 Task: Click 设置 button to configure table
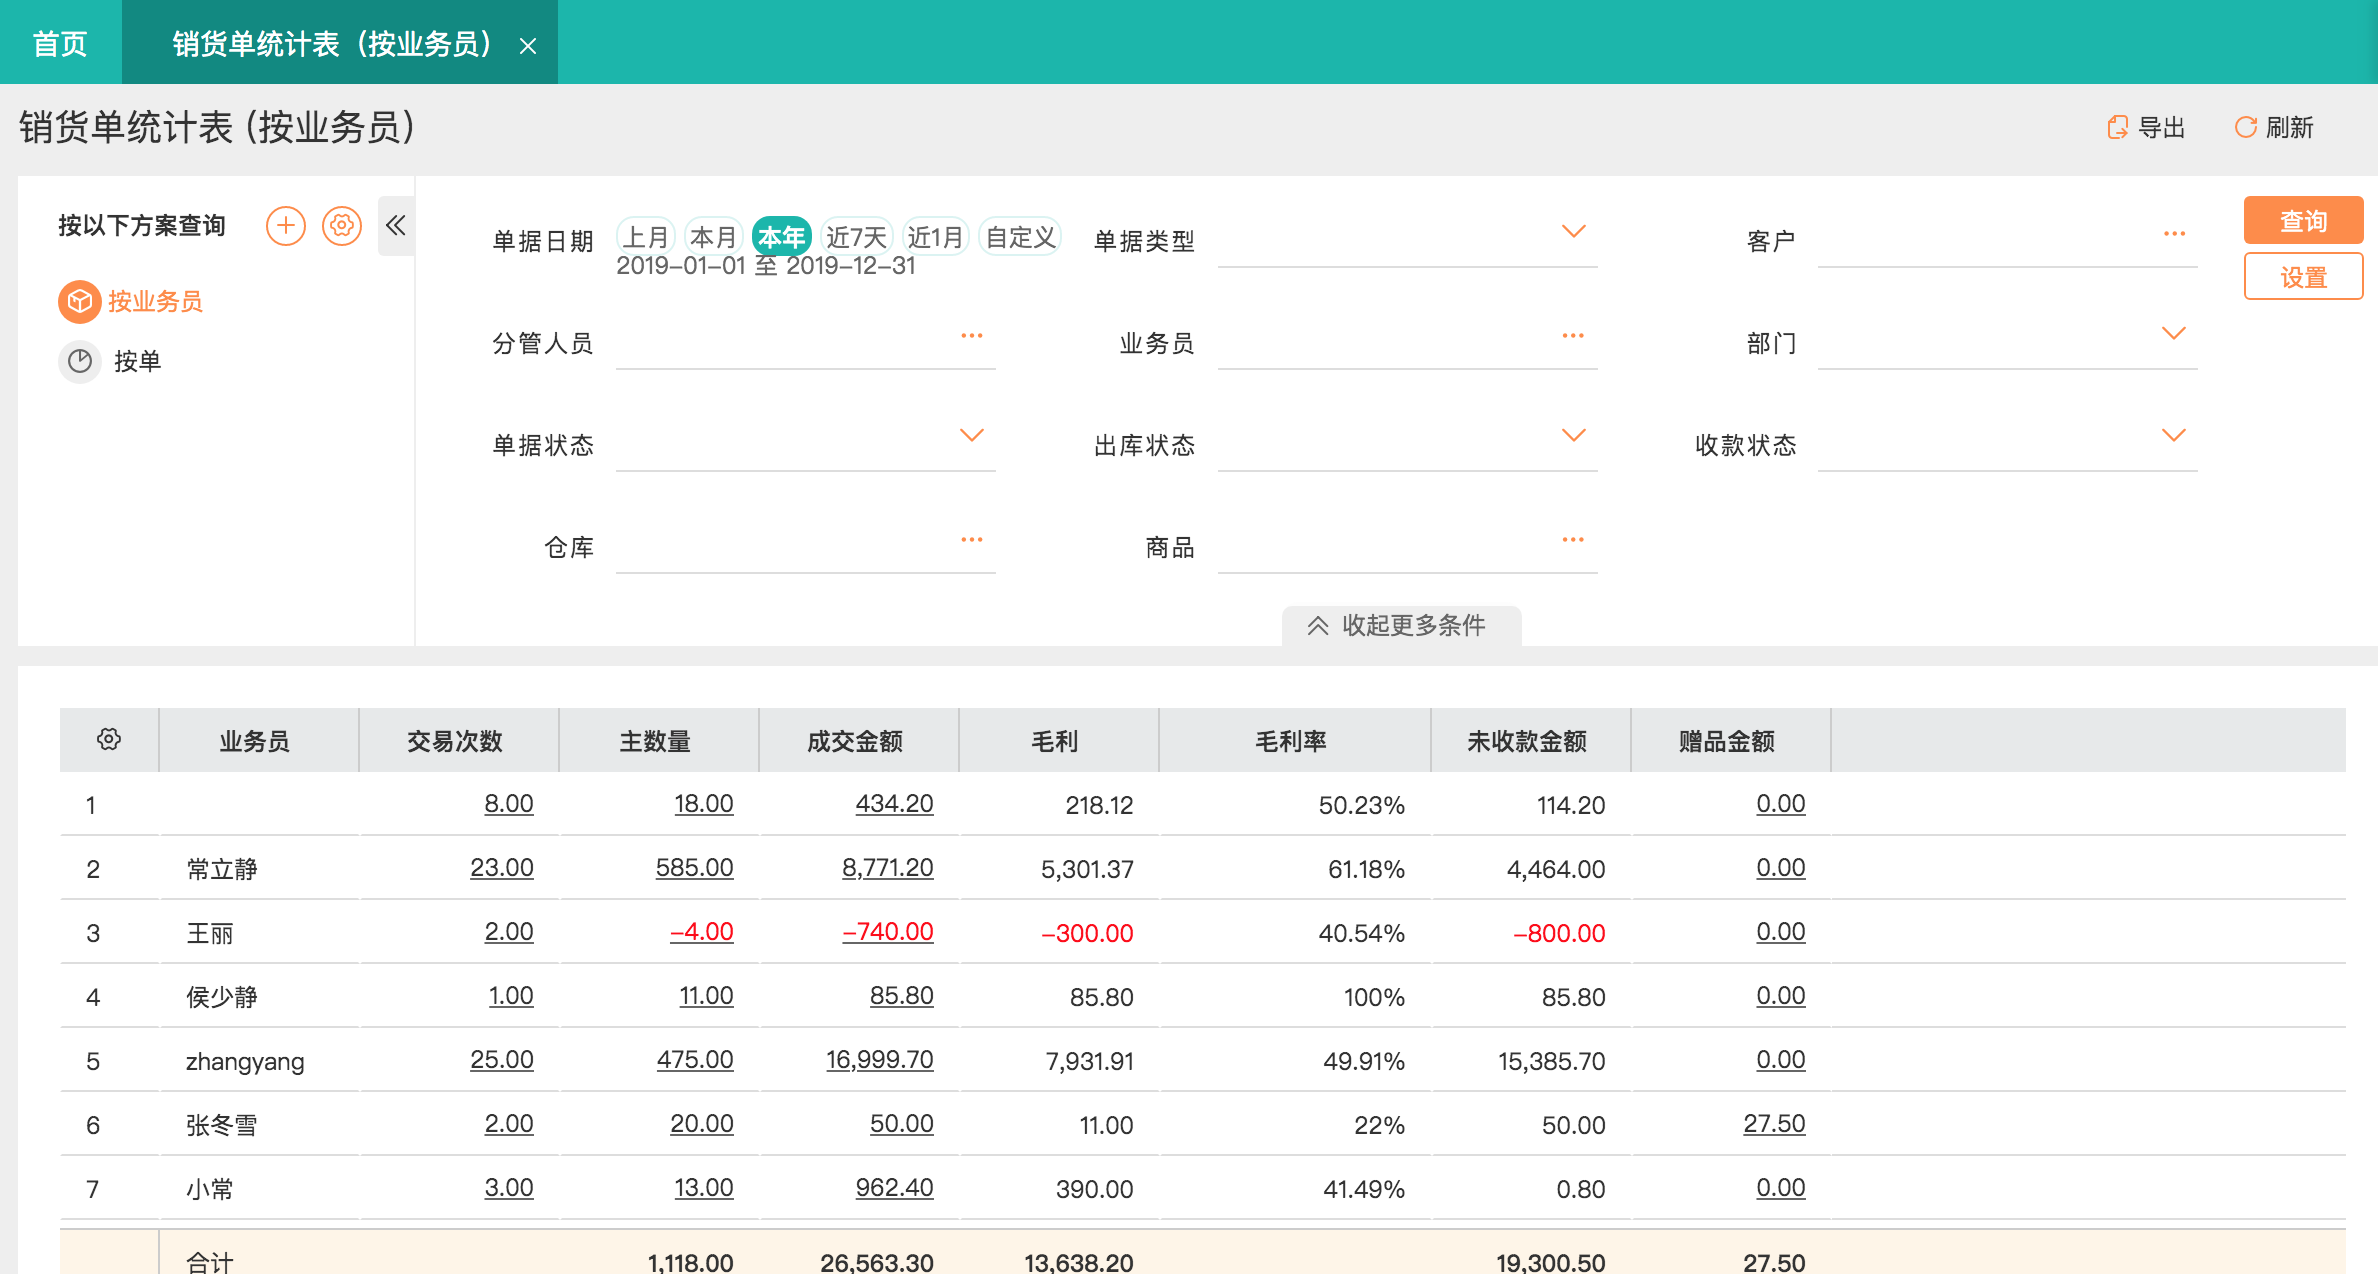2303,280
